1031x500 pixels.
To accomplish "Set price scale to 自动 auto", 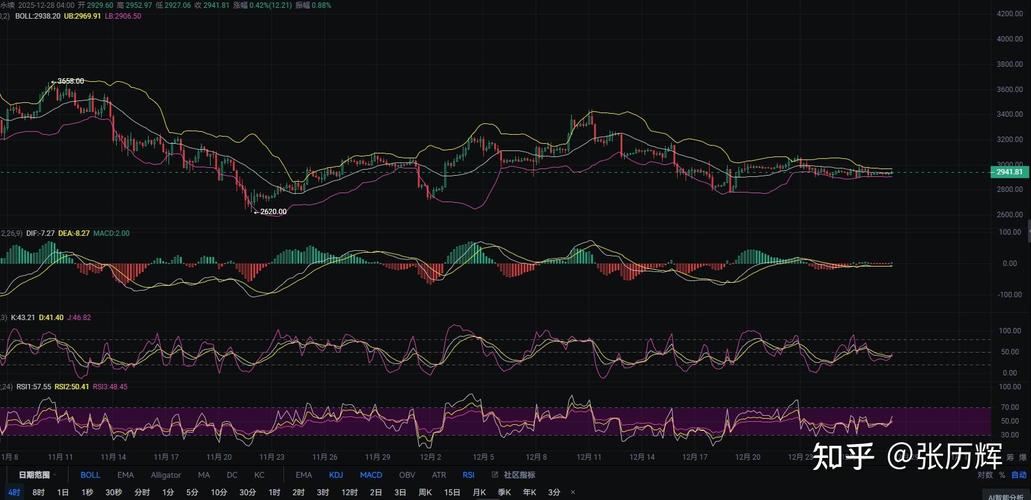I will coord(1018,475).
